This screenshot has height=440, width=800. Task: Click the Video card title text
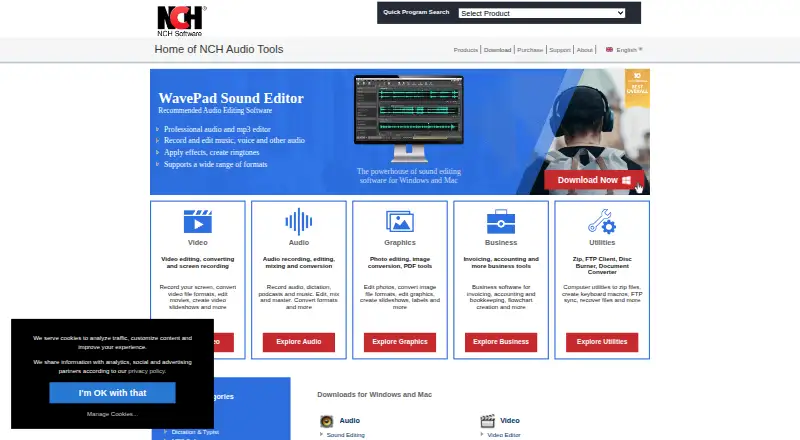tap(197, 242)
